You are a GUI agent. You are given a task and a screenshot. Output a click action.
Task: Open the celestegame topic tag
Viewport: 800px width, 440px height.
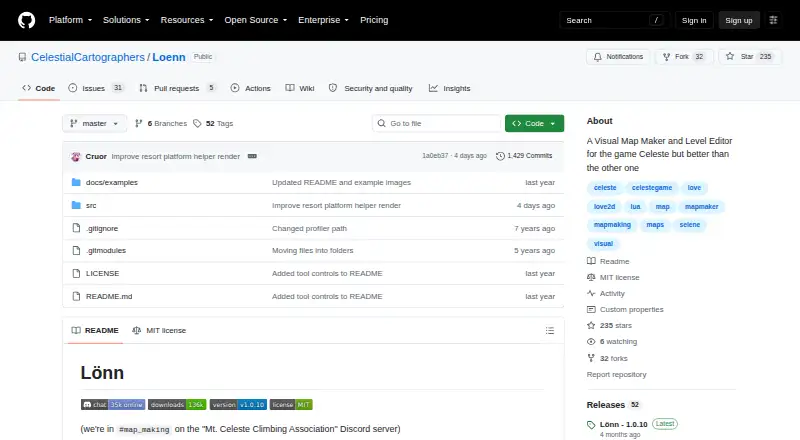(x=652, y=188)
